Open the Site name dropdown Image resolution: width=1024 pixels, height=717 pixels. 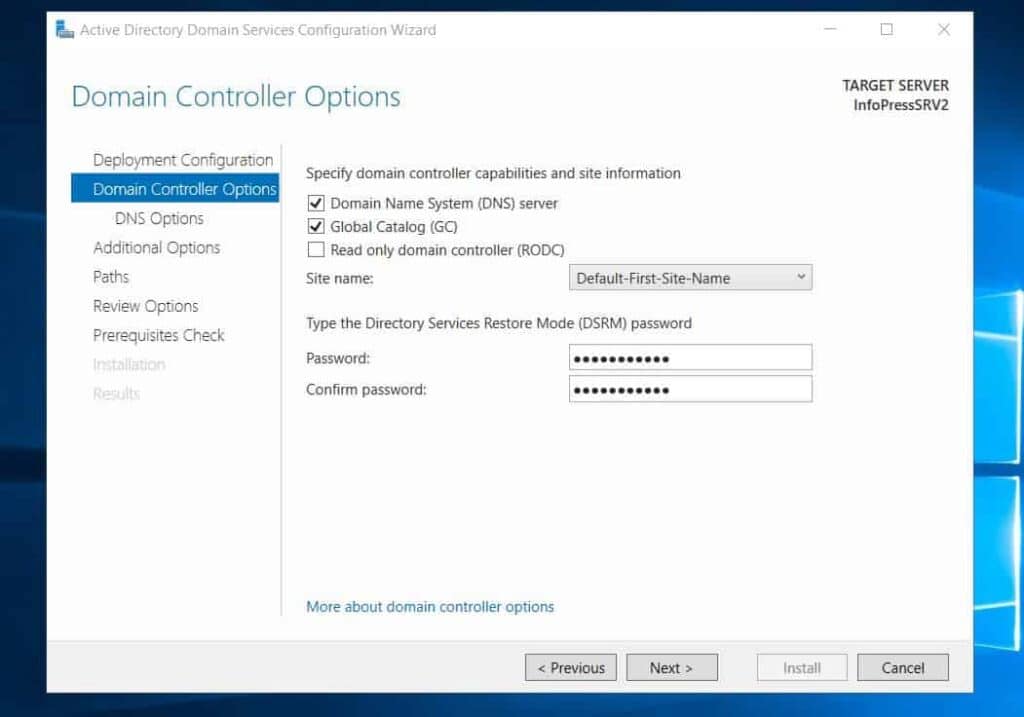(690, 278)
